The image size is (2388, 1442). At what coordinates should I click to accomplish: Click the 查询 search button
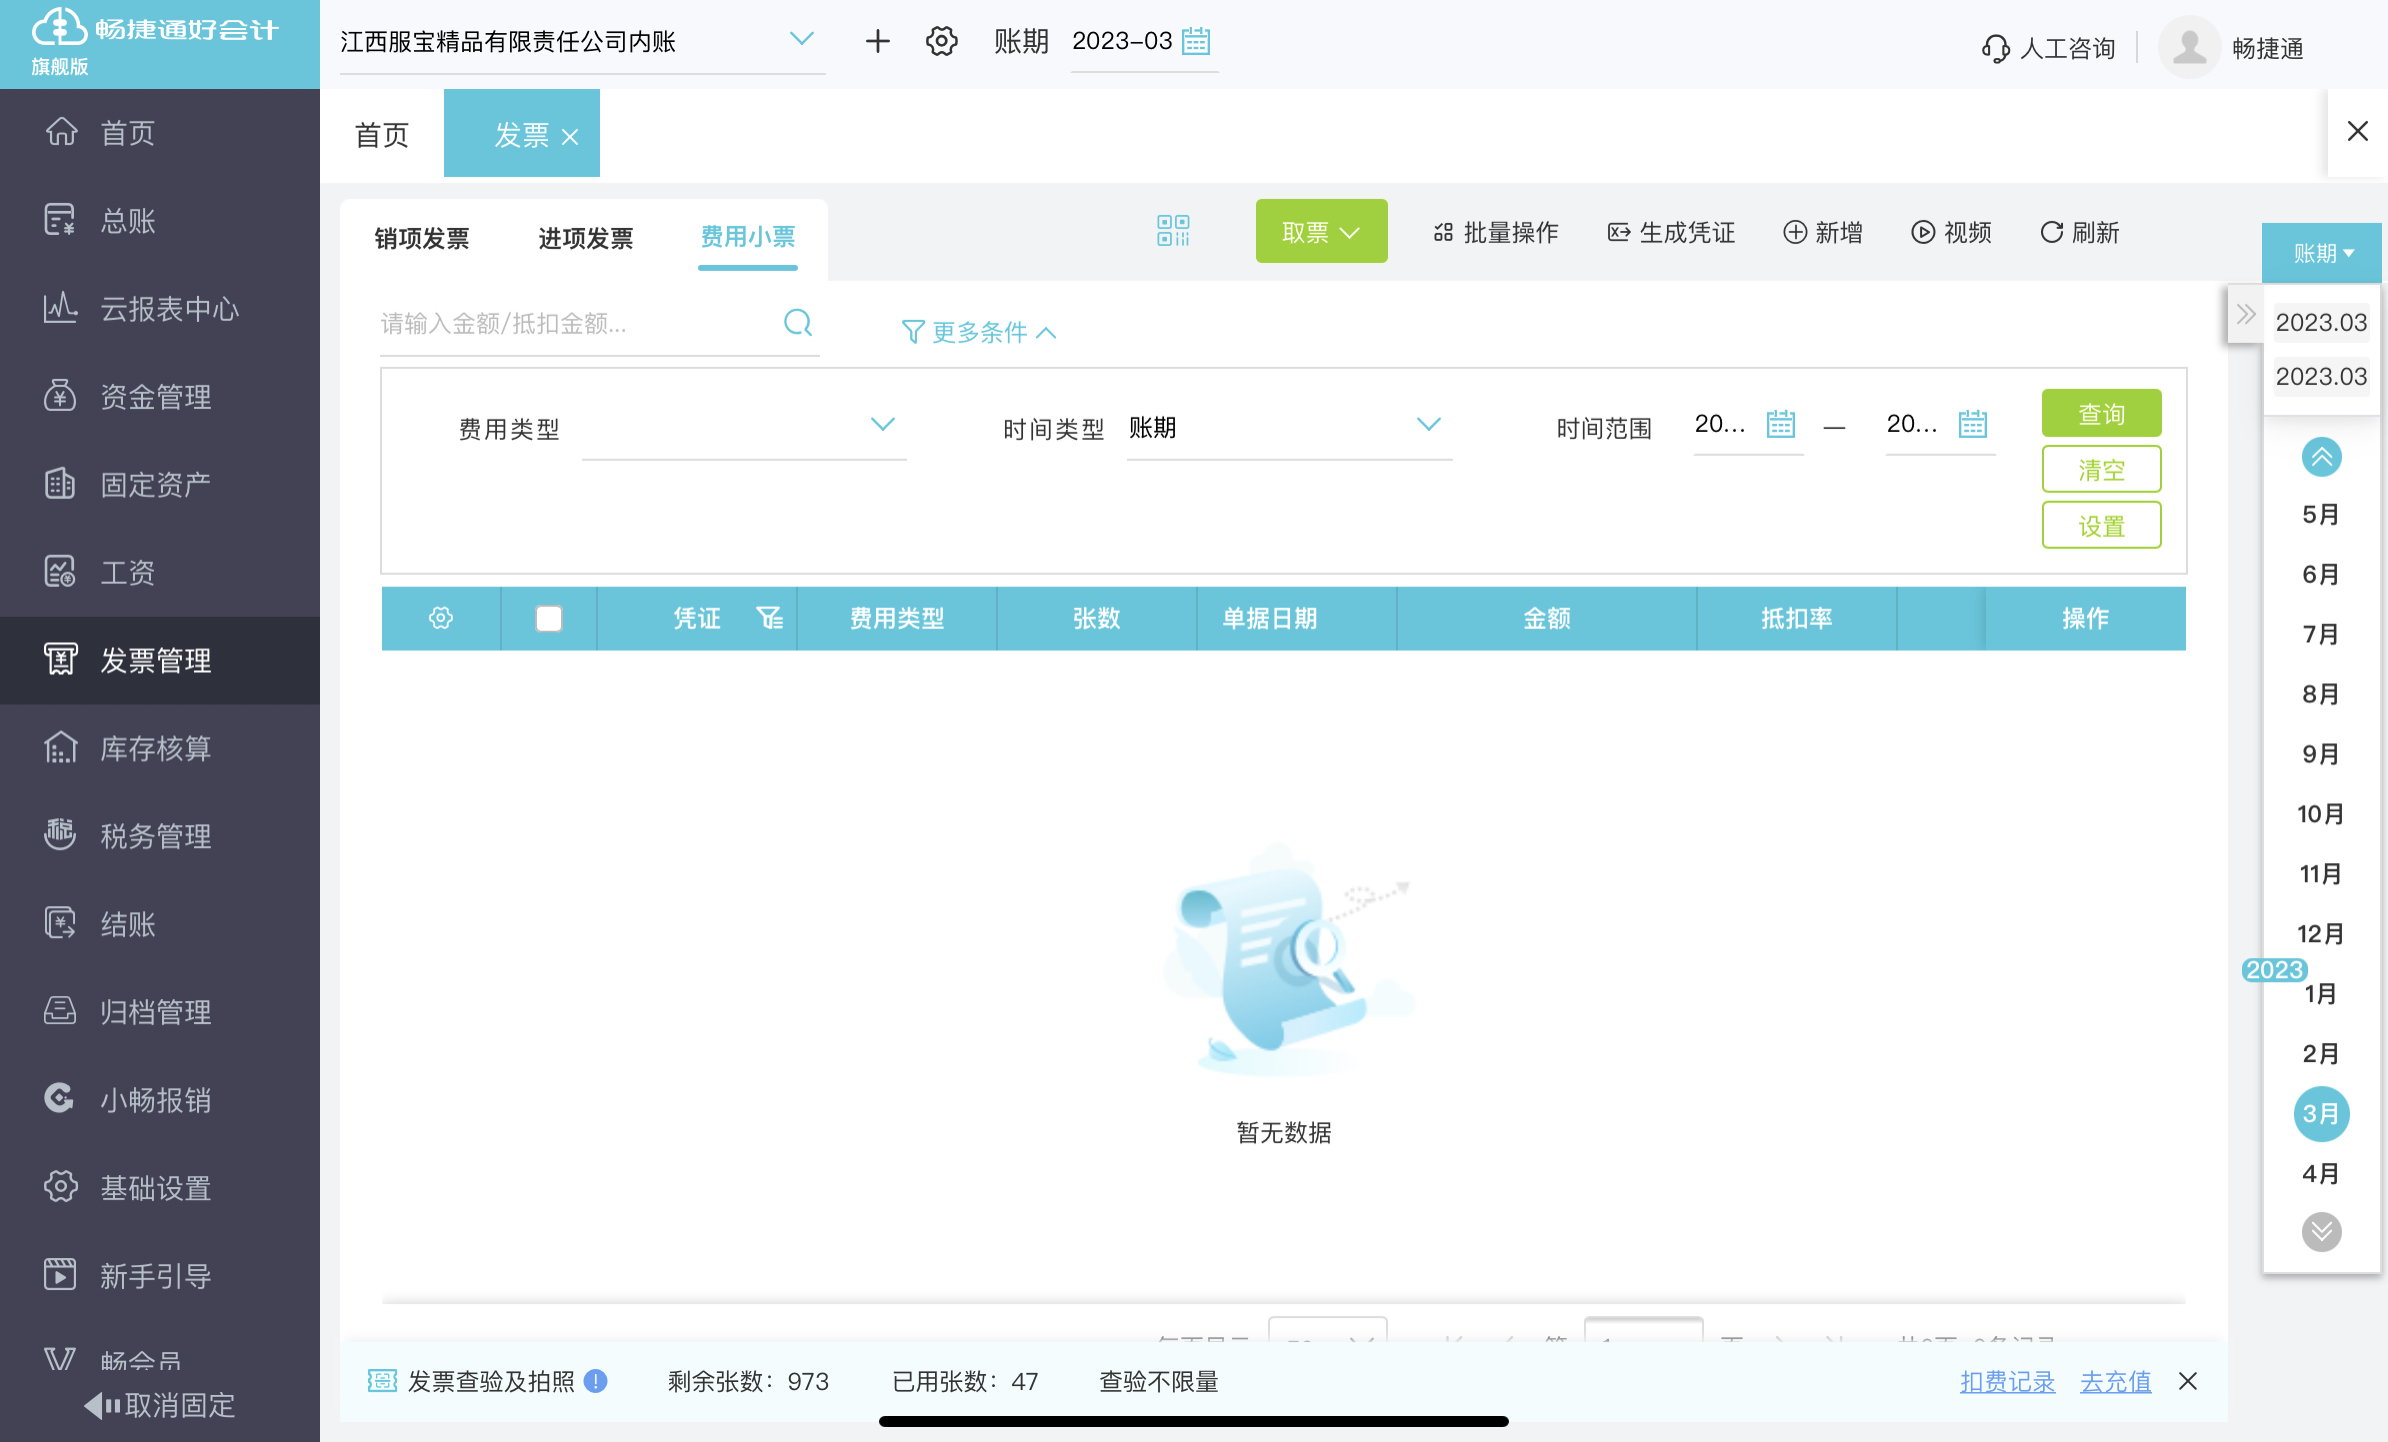[2101, 415]
